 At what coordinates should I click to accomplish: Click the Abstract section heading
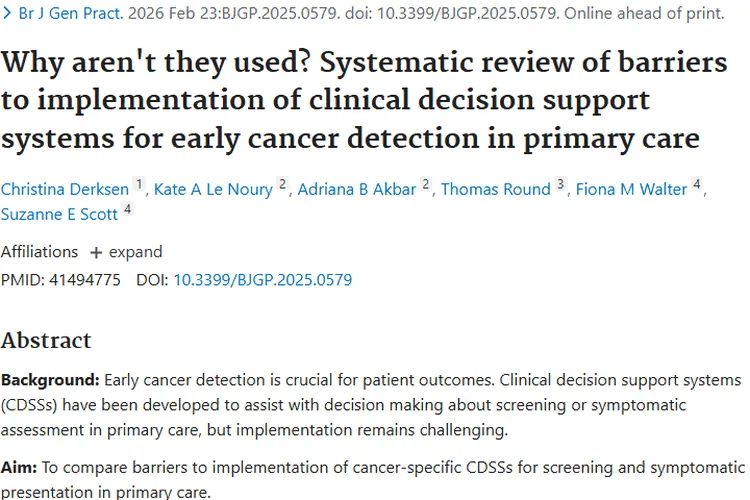tap(46, 340)
